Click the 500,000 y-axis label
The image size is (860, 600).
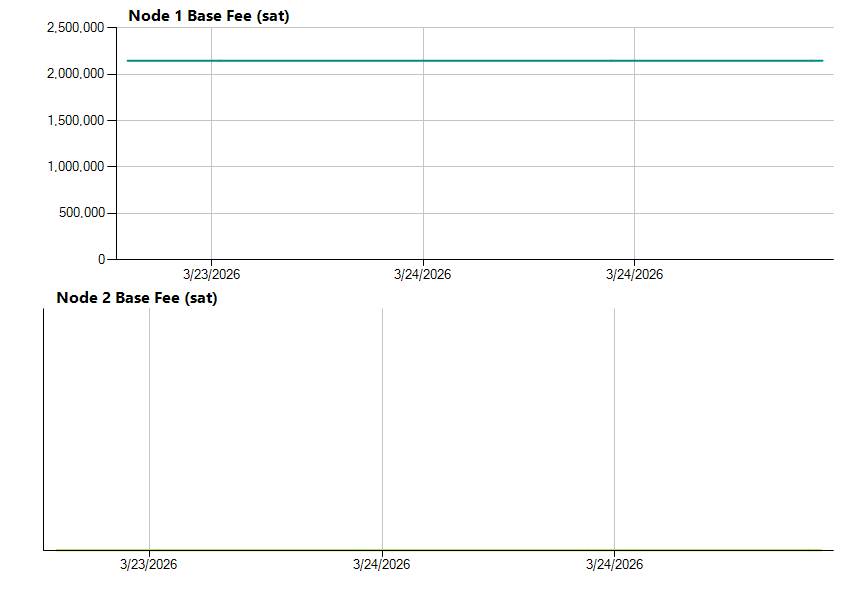[82, 213]
